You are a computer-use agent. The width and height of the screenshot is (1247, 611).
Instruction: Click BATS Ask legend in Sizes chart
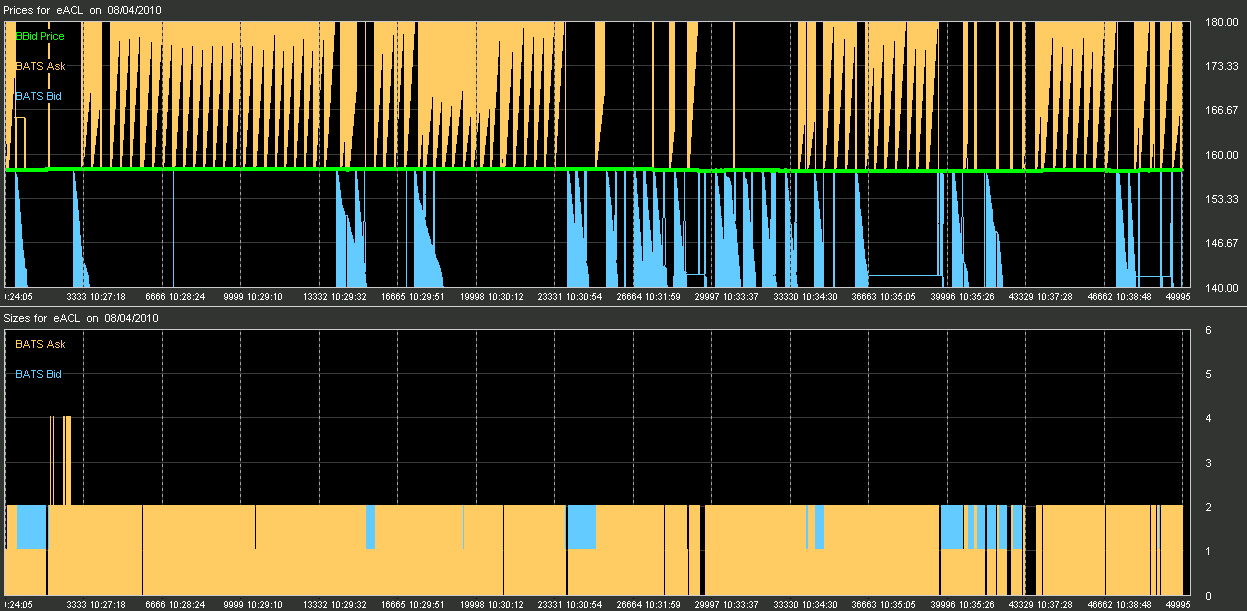[40, 344]
